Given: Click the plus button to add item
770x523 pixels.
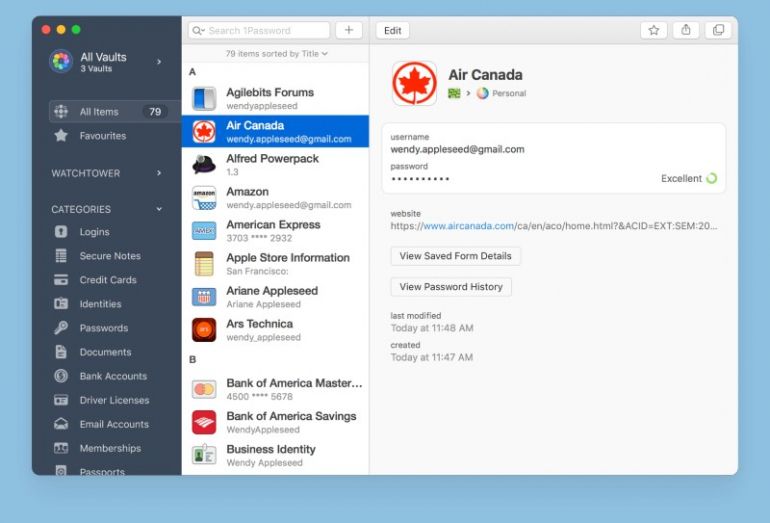Looking at the screenshot, I should coord(349,30).
